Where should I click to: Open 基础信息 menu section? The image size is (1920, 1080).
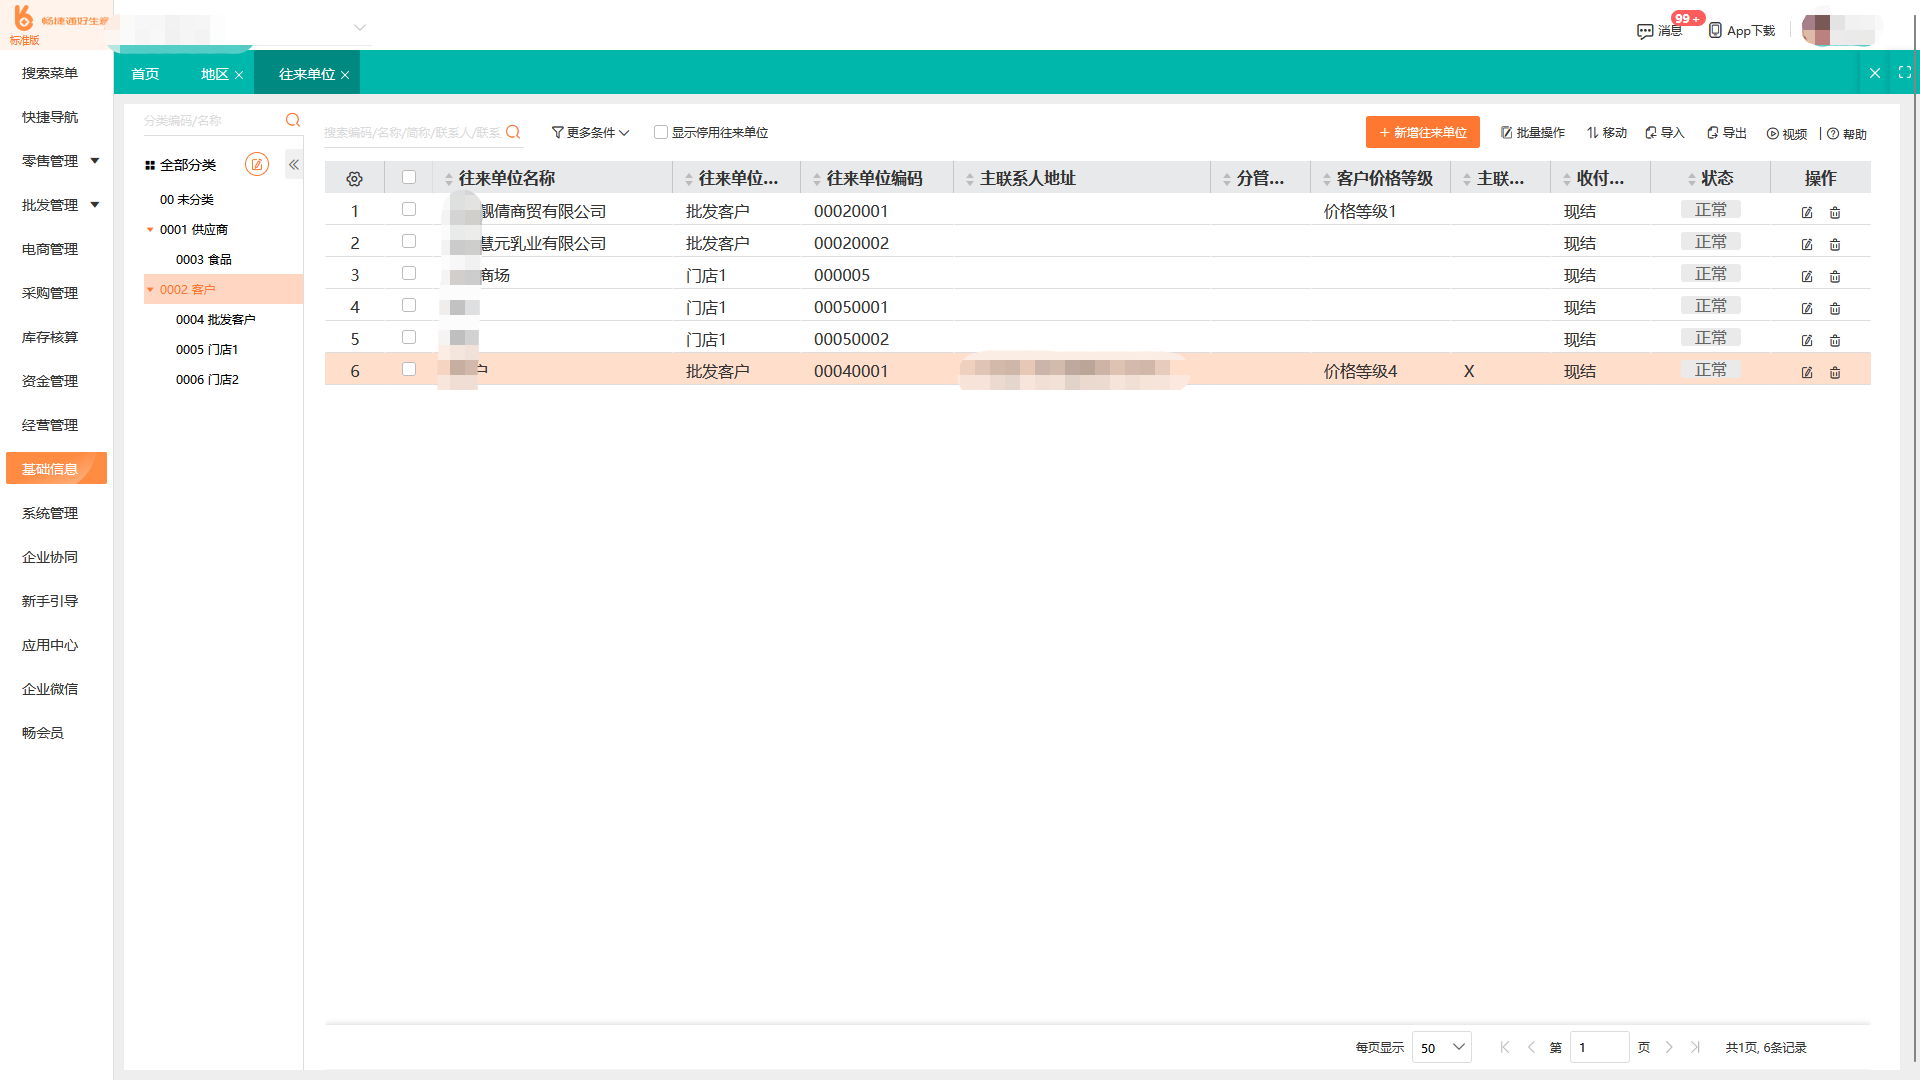pos(53,468)
